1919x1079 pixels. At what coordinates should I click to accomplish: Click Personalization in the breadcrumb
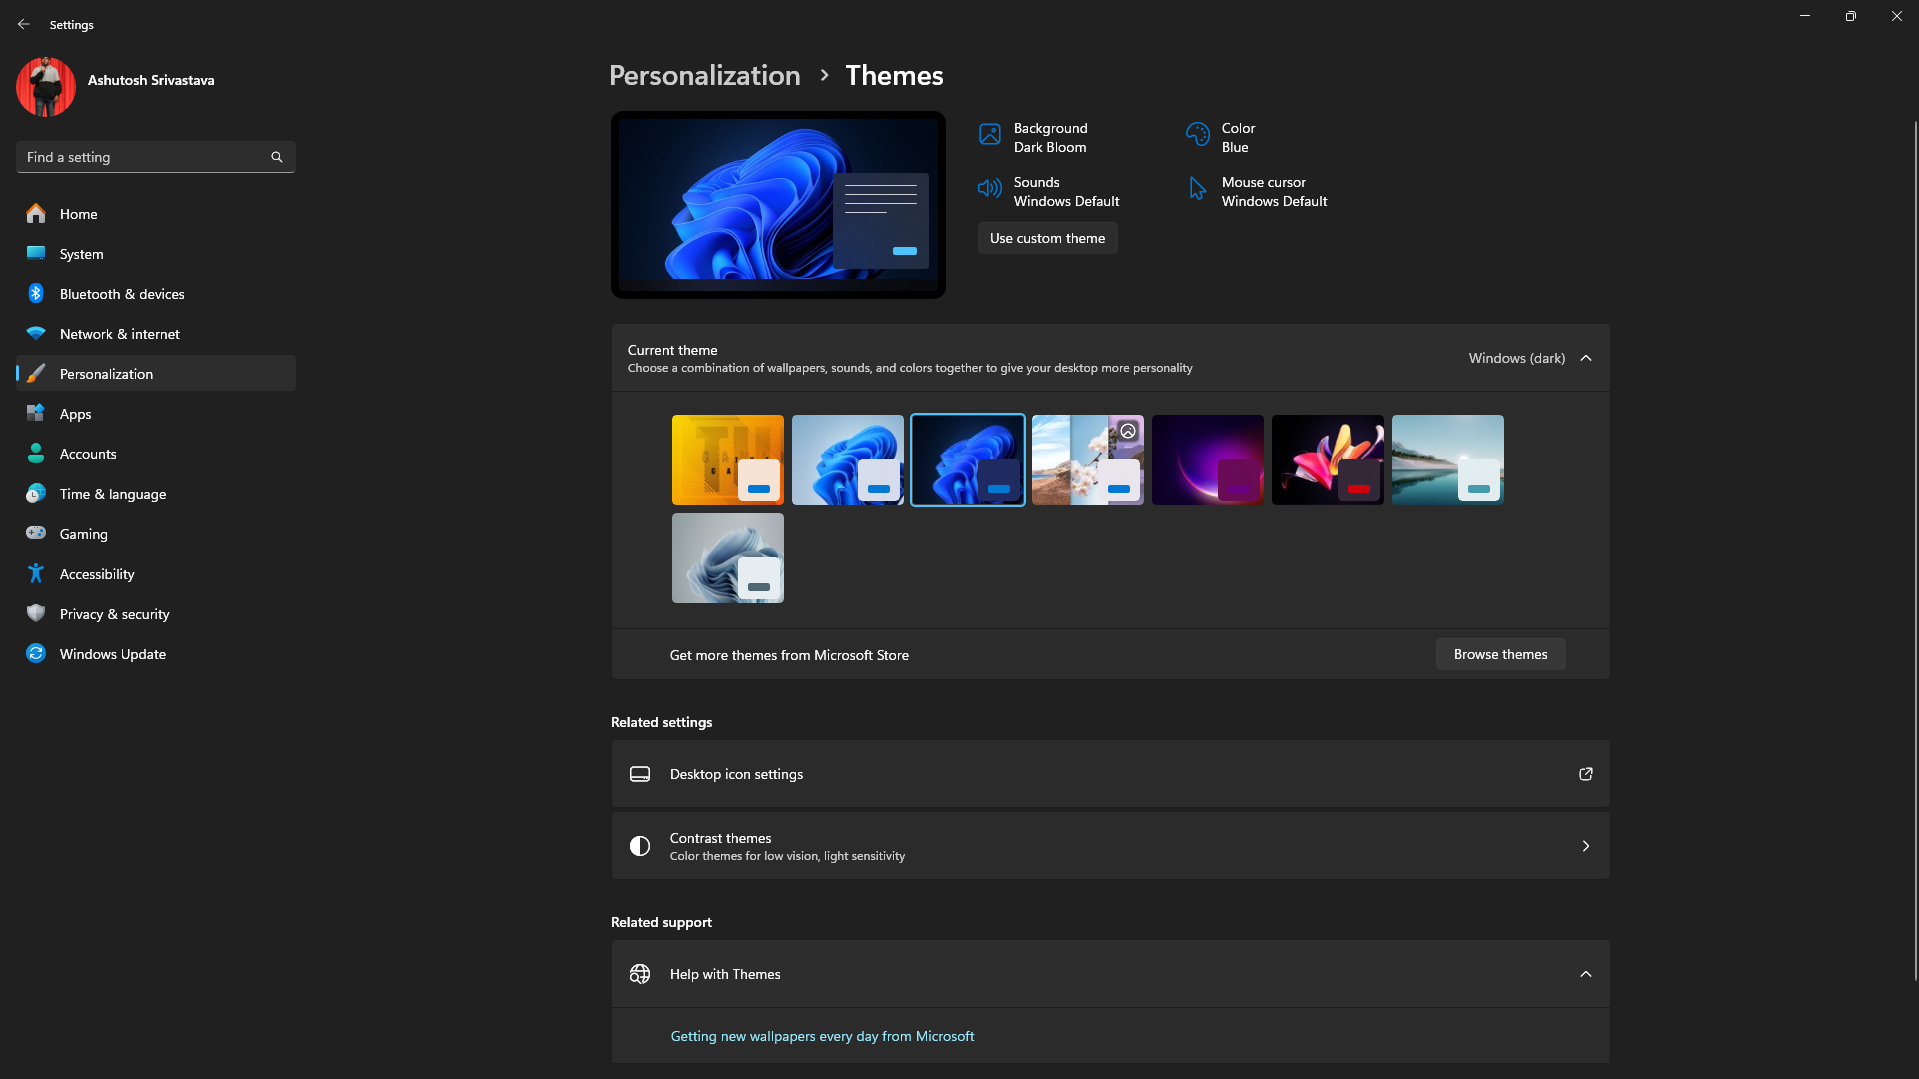pyautogui.click(x=705, y=75)
